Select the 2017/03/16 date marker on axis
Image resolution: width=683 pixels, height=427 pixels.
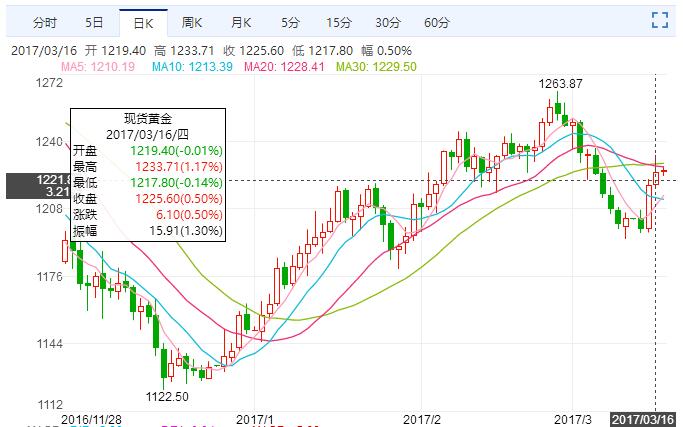point(644,419)
